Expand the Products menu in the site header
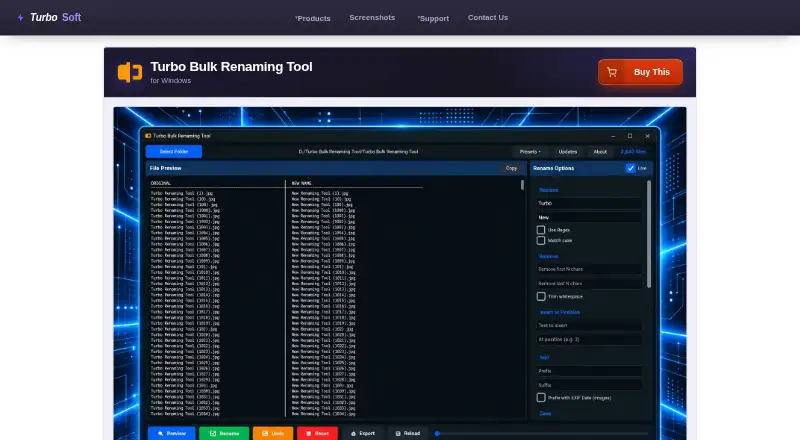 tap(313, 18)
